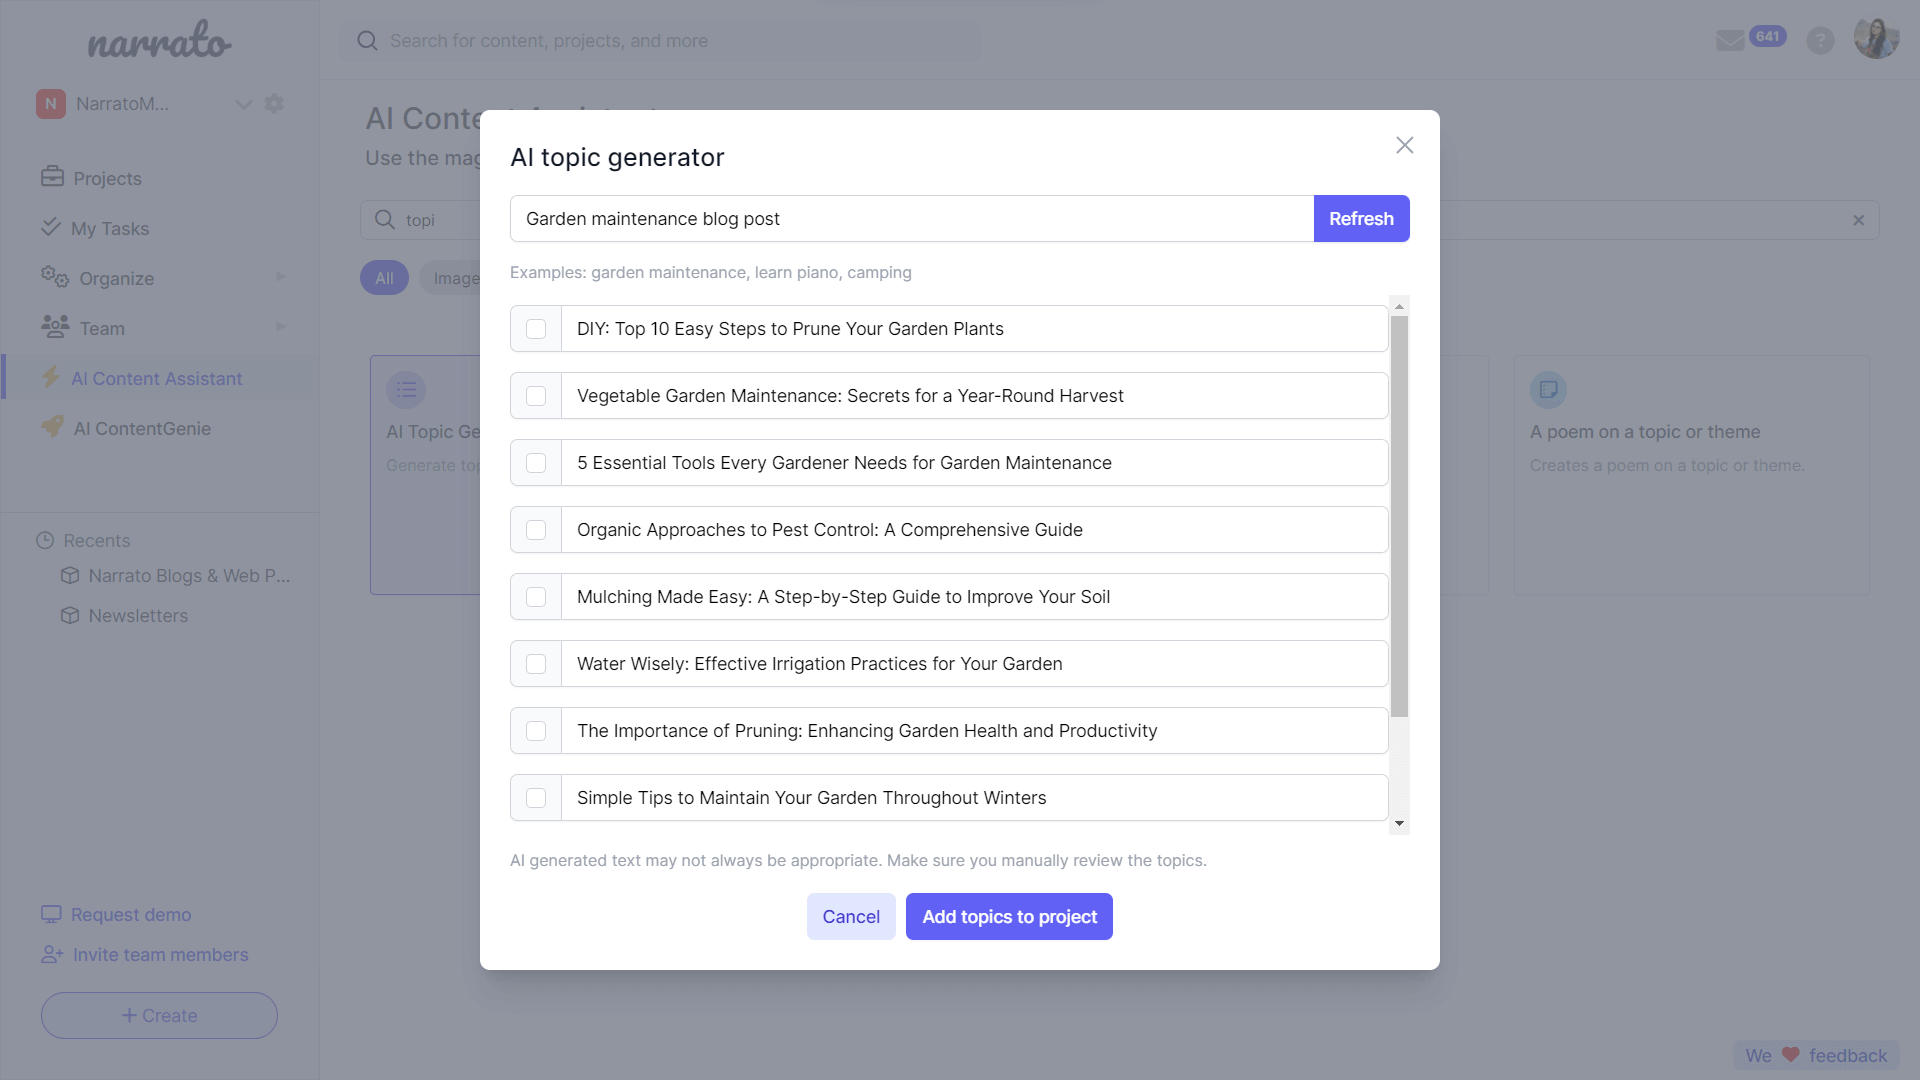Click the Recents sidebar icon
The width and height of the screenshot is (1920, 1080).
point(46,541)
